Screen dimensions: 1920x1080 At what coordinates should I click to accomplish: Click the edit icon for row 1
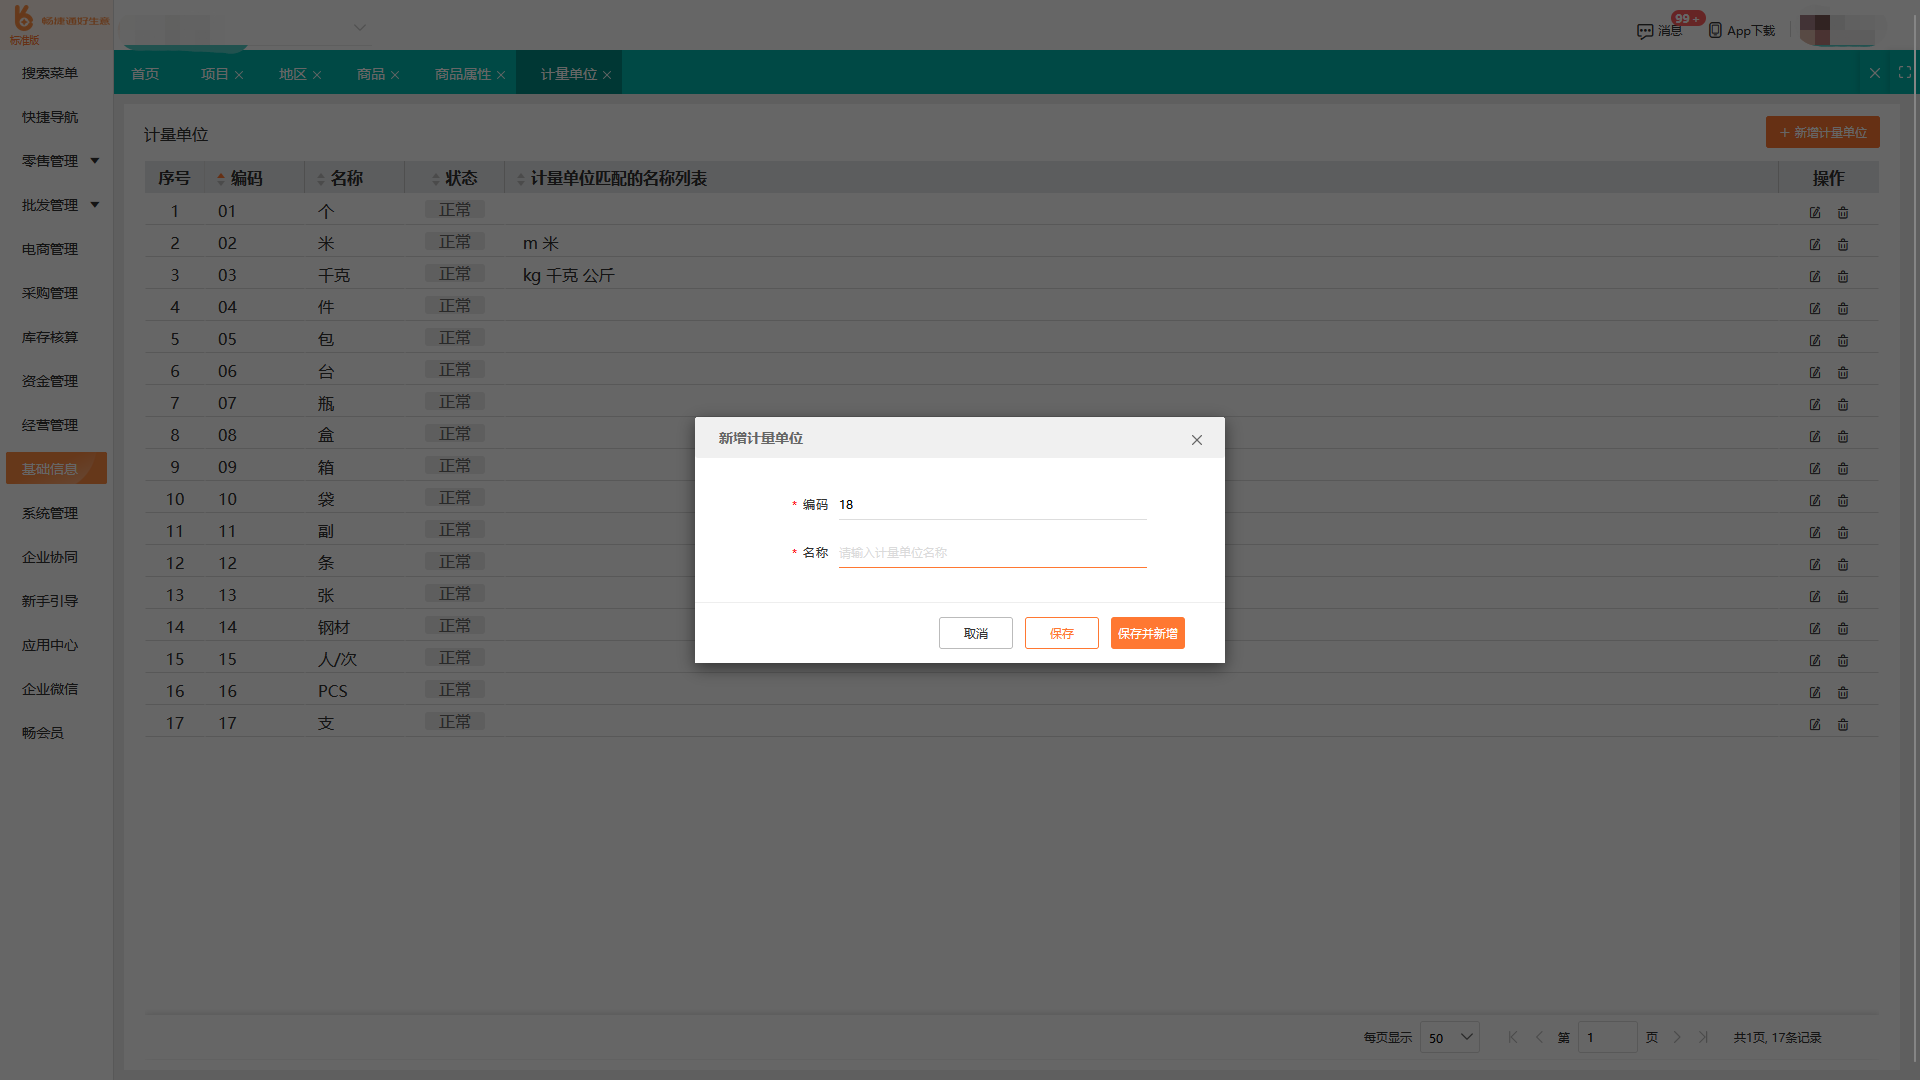tap(1815, 211)
